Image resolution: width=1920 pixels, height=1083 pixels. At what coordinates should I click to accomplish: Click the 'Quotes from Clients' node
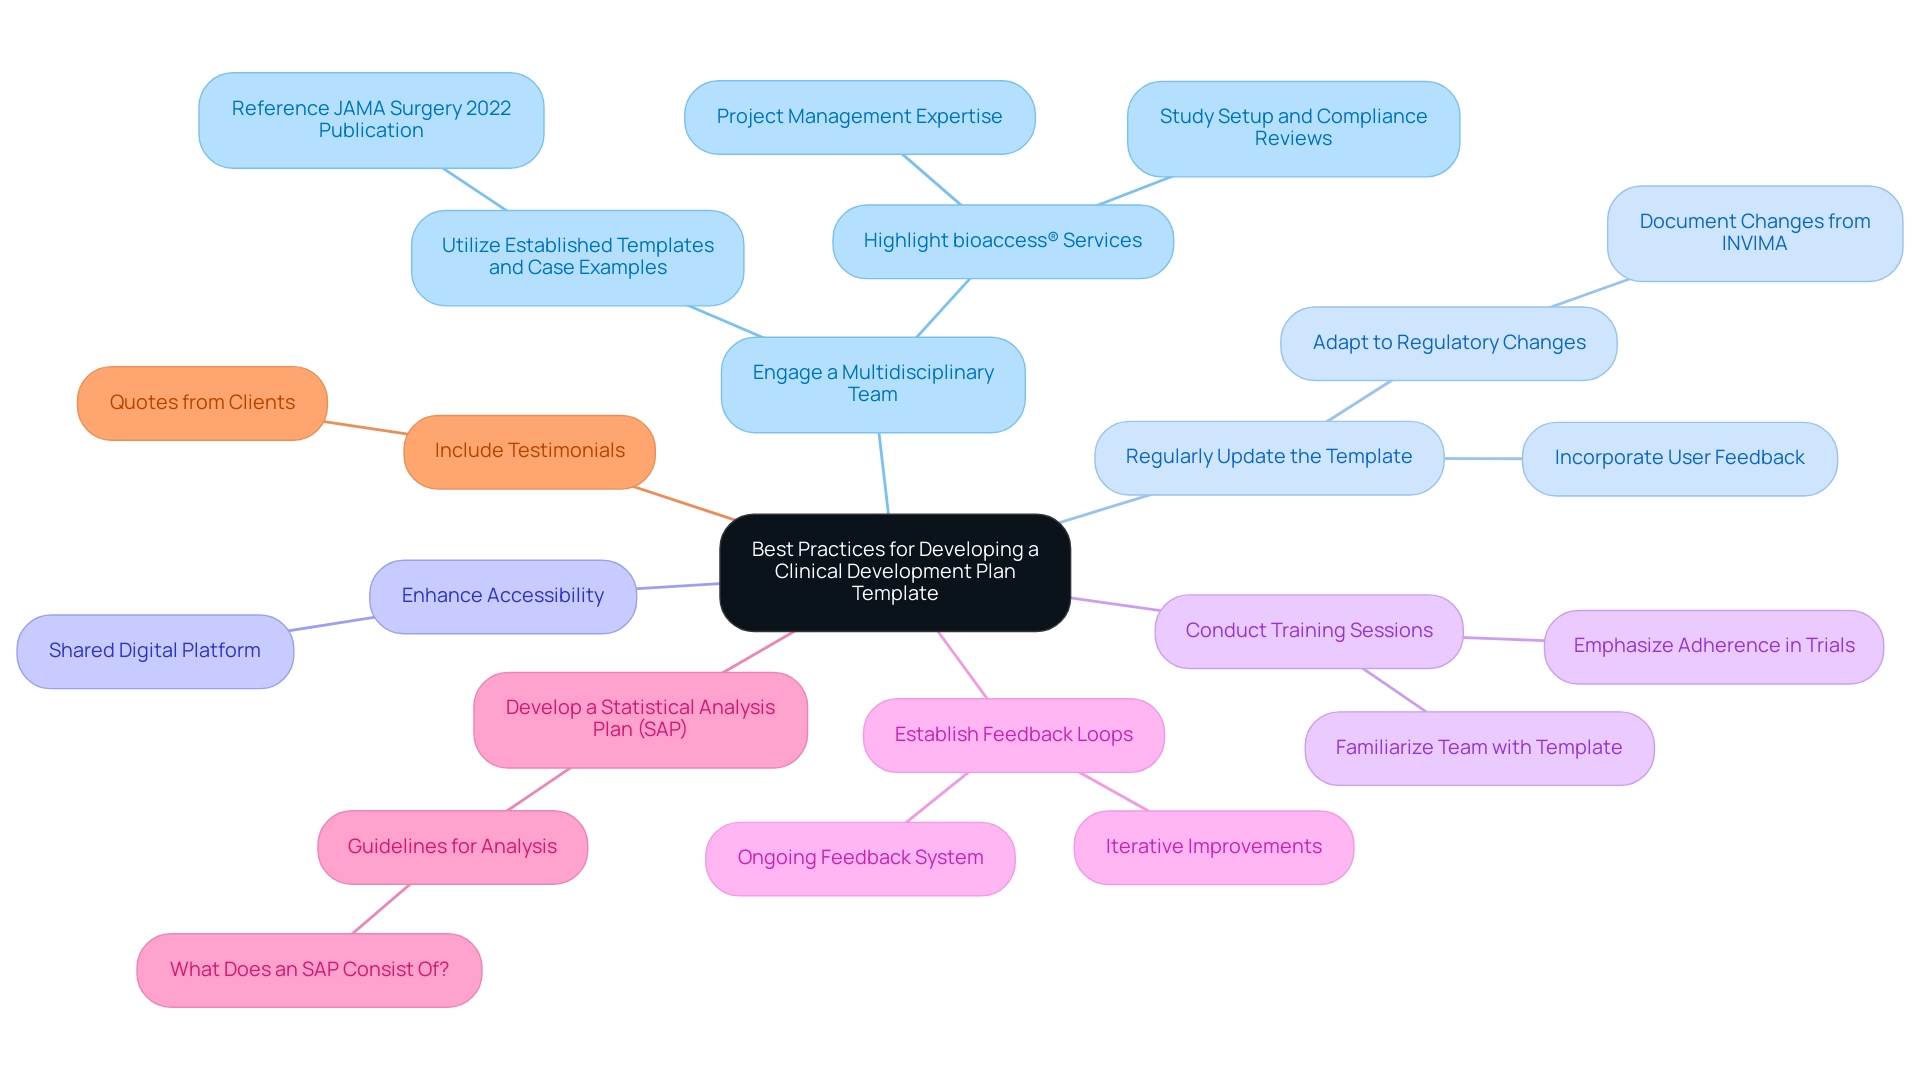[x=206, y=401]
